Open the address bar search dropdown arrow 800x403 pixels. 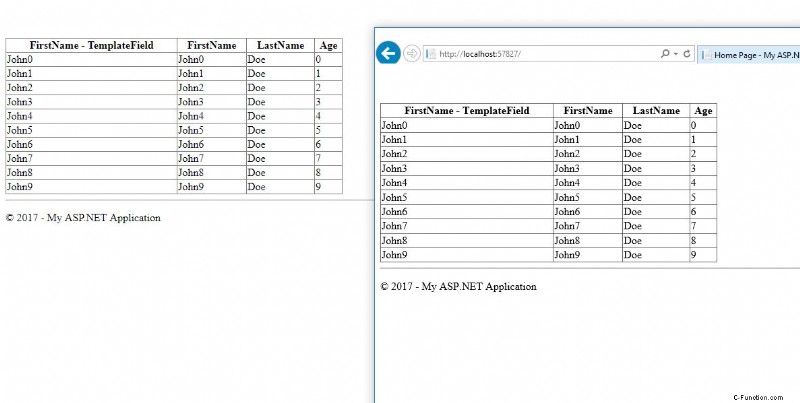[x=675, y=54]
